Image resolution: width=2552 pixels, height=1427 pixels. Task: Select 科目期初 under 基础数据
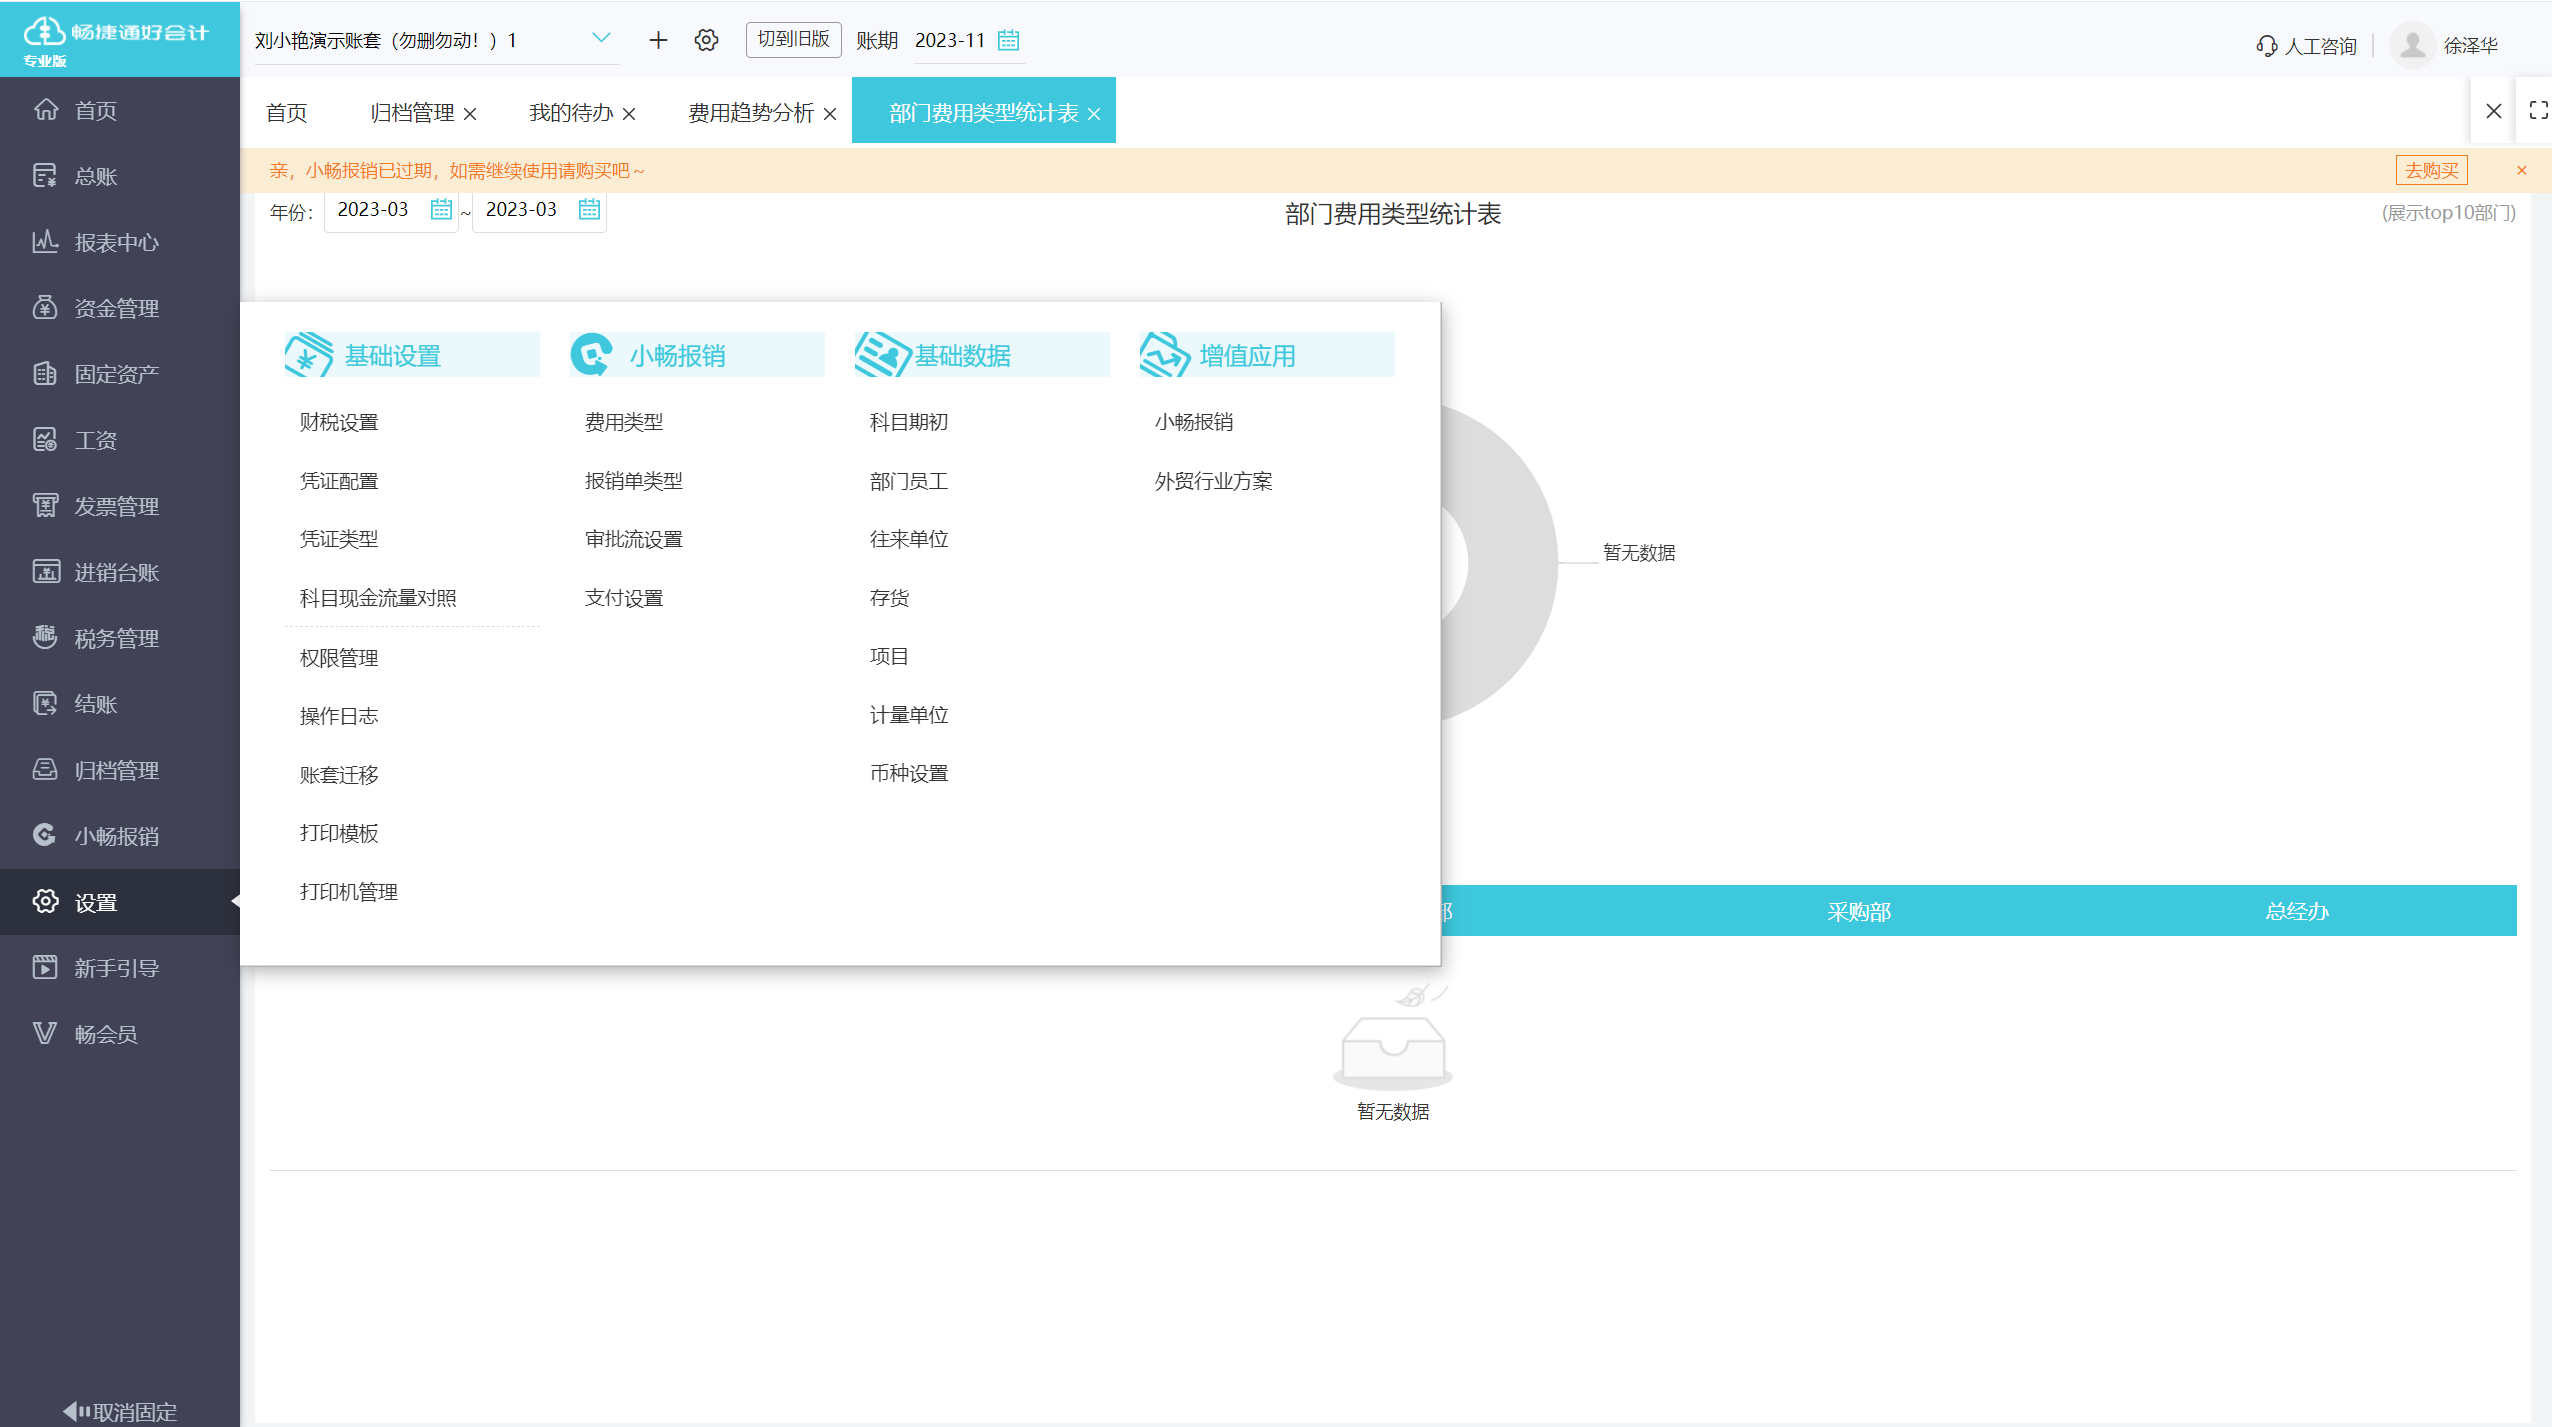point(908,421)
